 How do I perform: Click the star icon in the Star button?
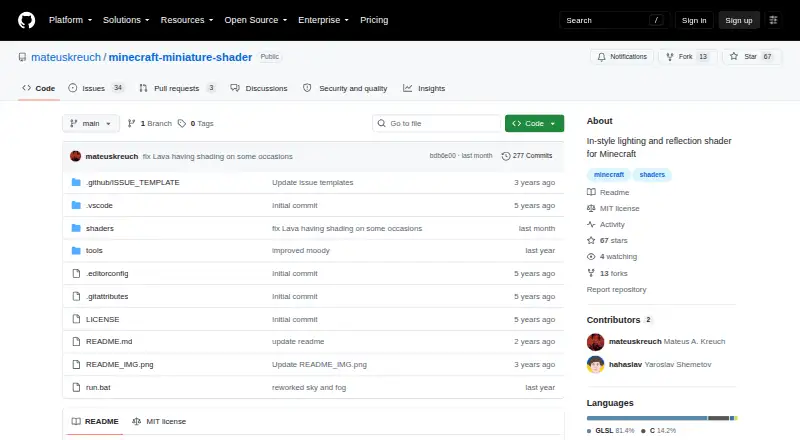click(734, 57)
